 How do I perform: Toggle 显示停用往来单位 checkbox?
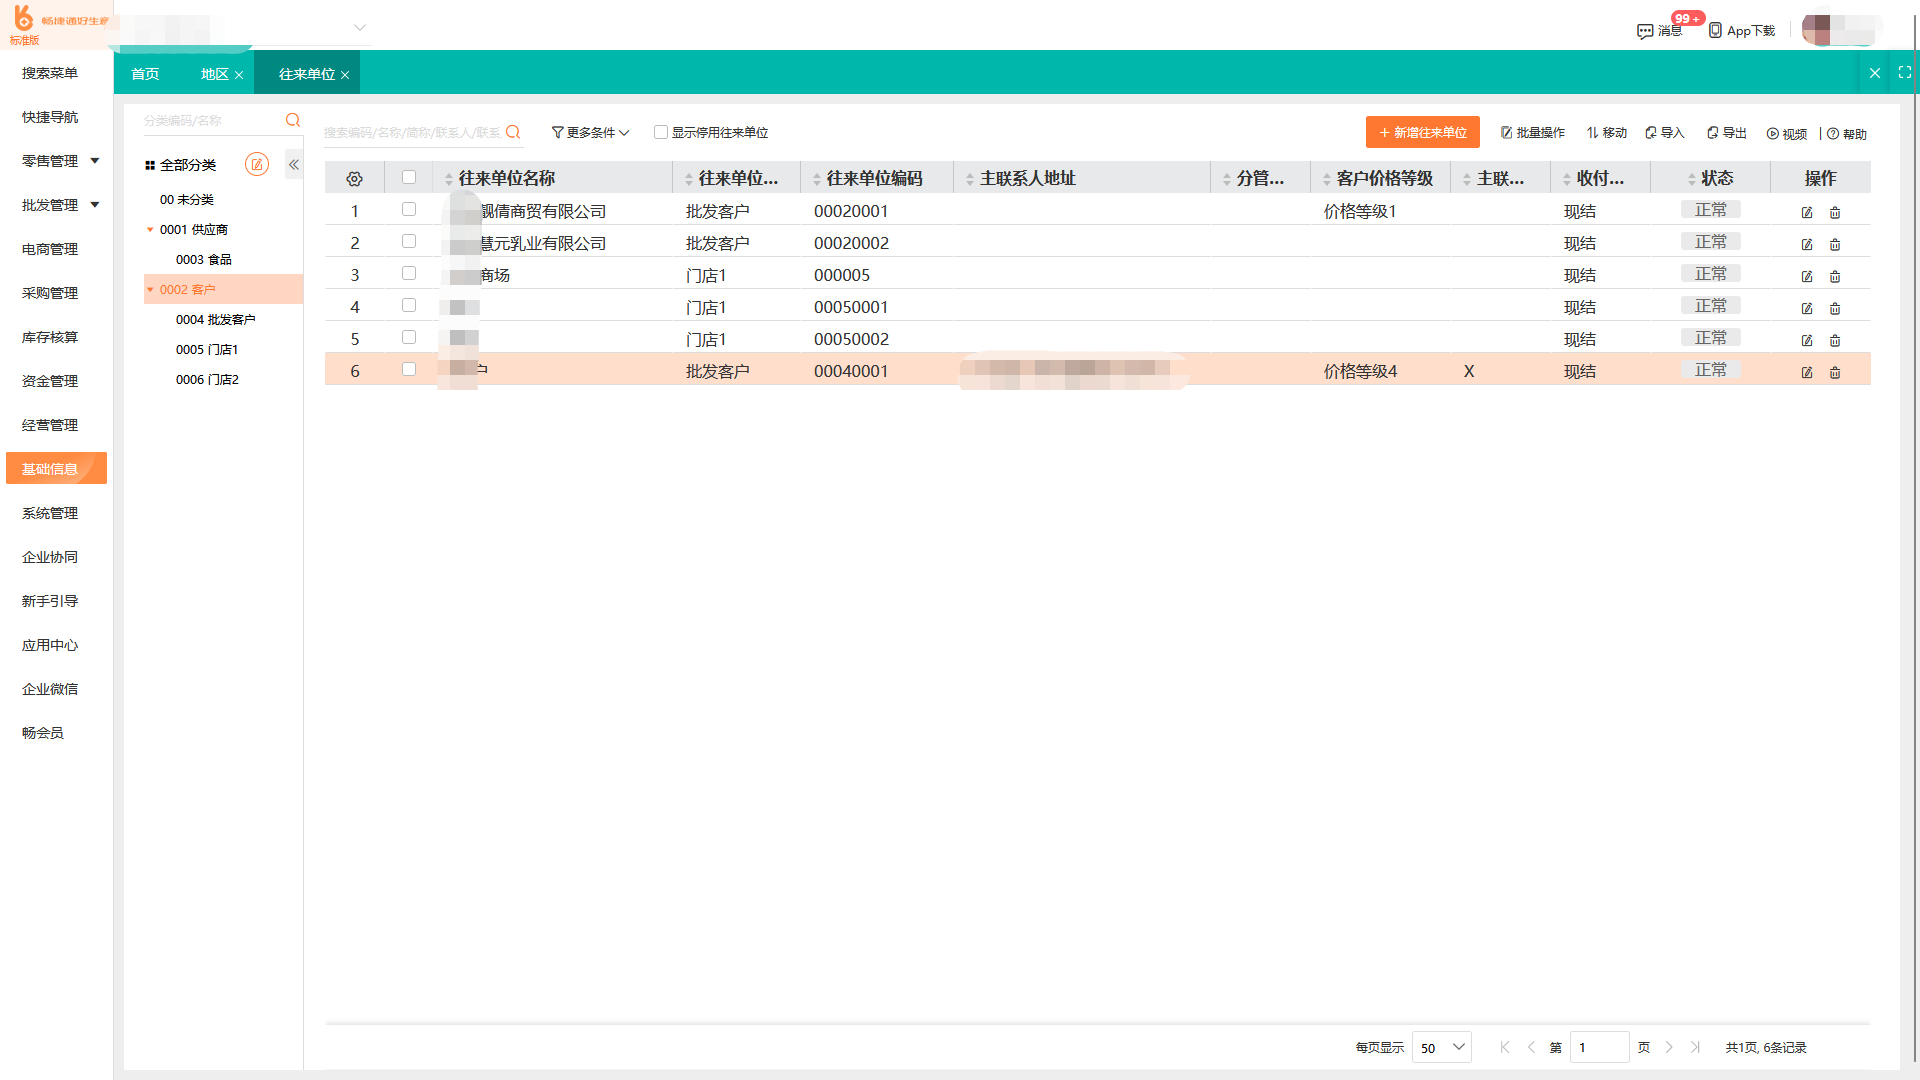click(661, 131)
